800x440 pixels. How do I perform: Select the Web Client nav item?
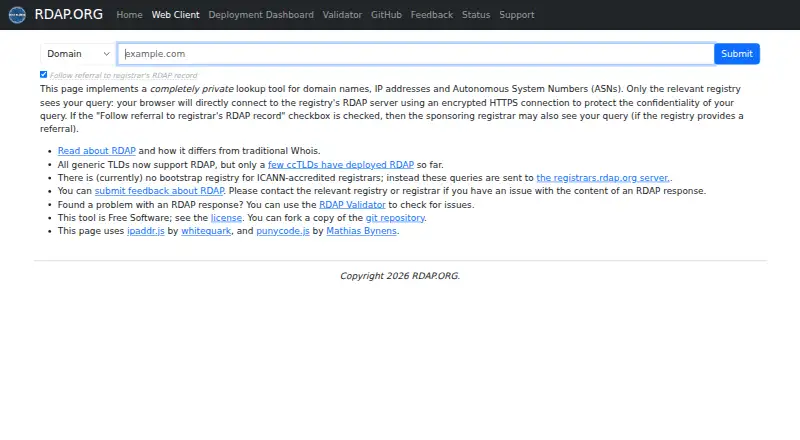click(x=176, y=15)
